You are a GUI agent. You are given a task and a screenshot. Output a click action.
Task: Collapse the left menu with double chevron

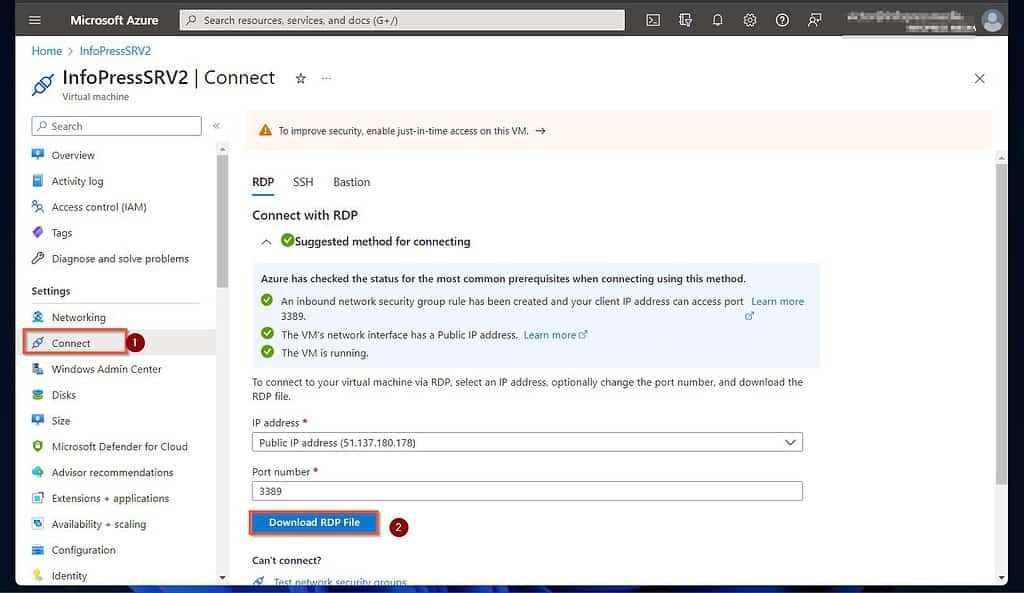(216, 125)
